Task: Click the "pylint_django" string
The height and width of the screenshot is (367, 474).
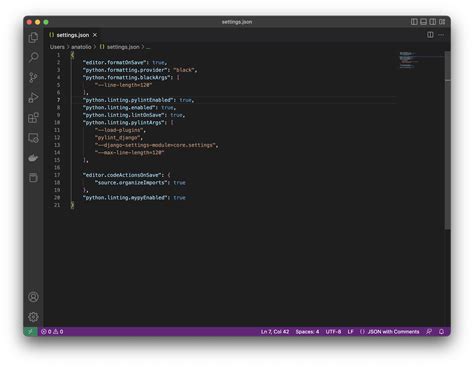Action: [118, 138]
